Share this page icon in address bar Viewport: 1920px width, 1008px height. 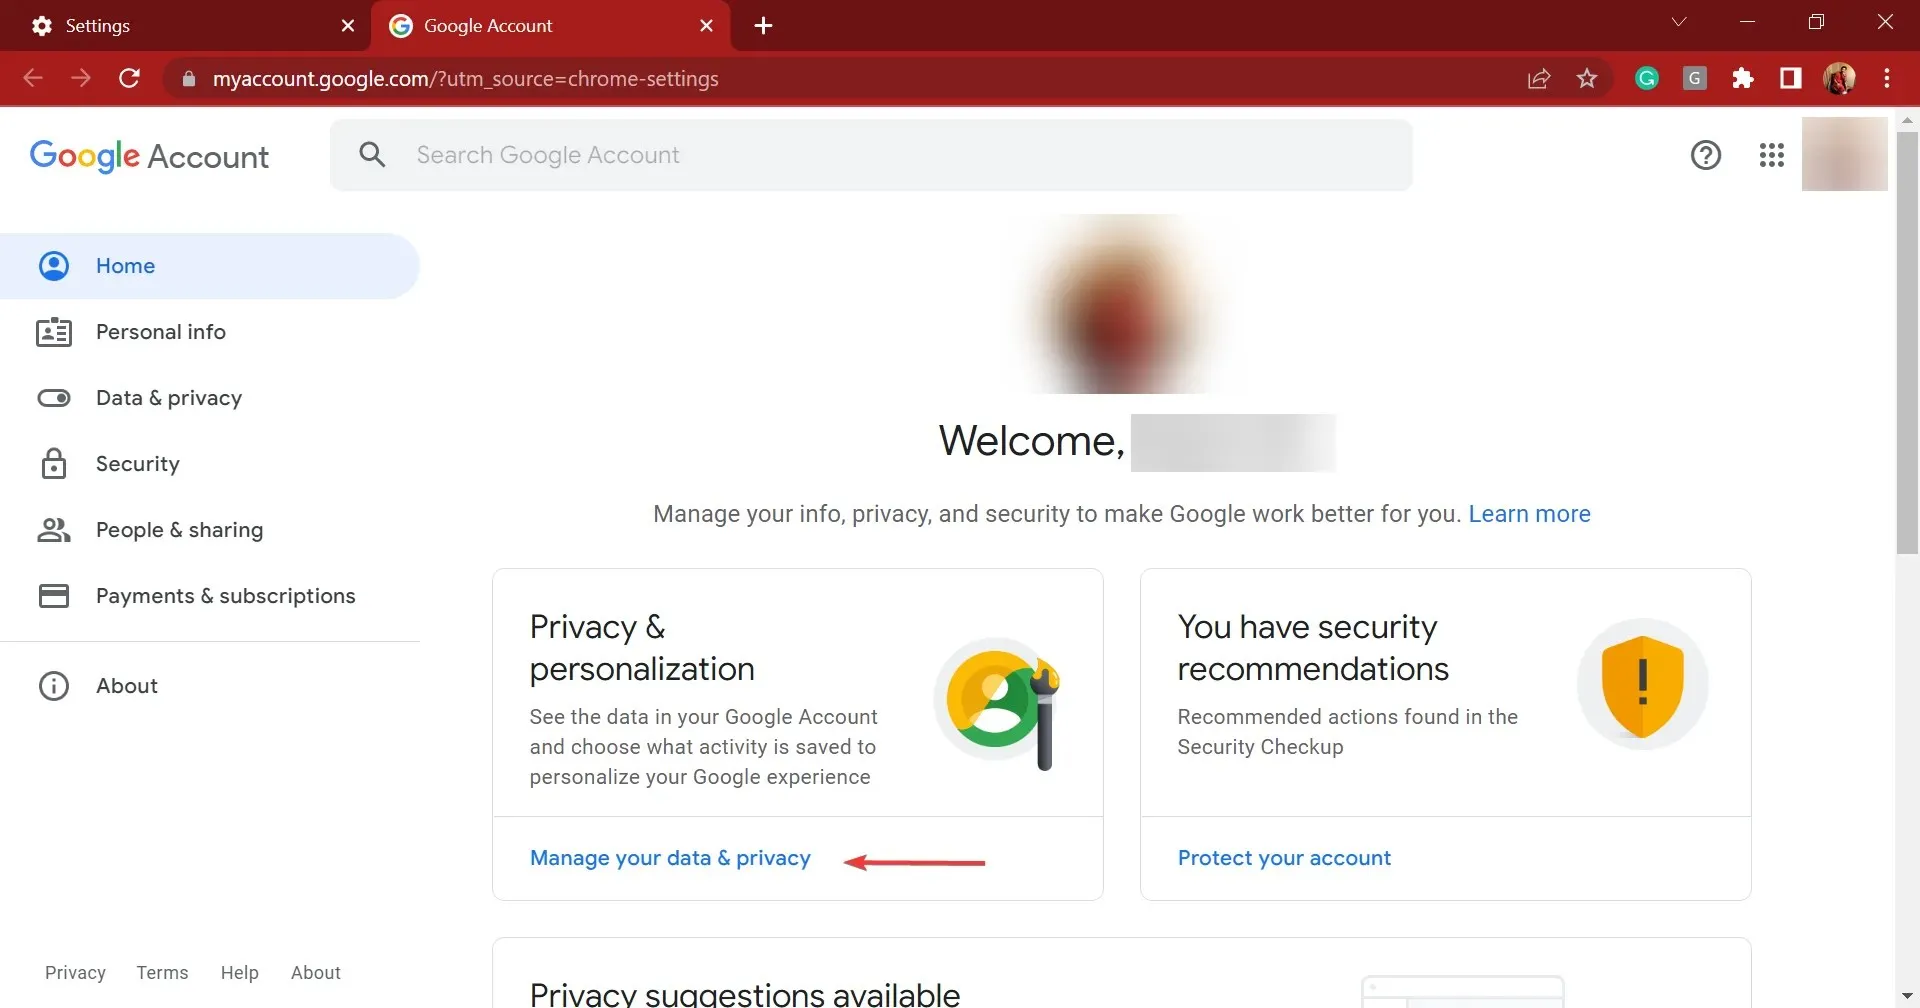point(1539,78)
